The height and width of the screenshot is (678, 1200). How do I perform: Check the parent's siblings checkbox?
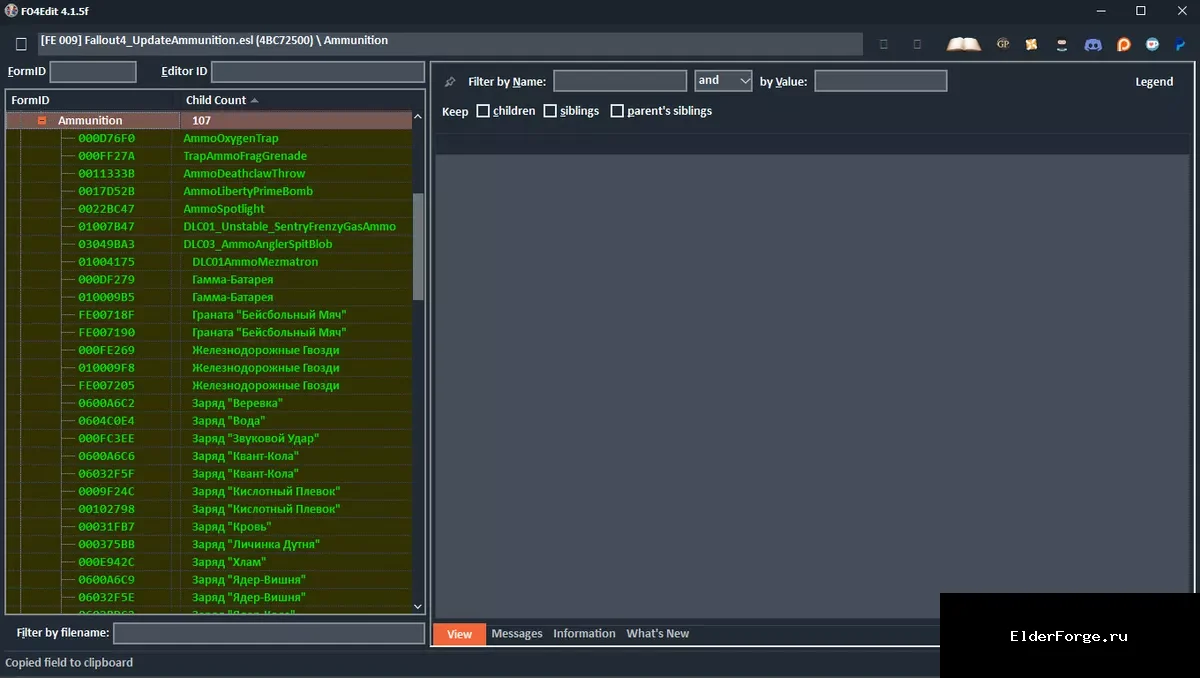(x=617, y=111)
